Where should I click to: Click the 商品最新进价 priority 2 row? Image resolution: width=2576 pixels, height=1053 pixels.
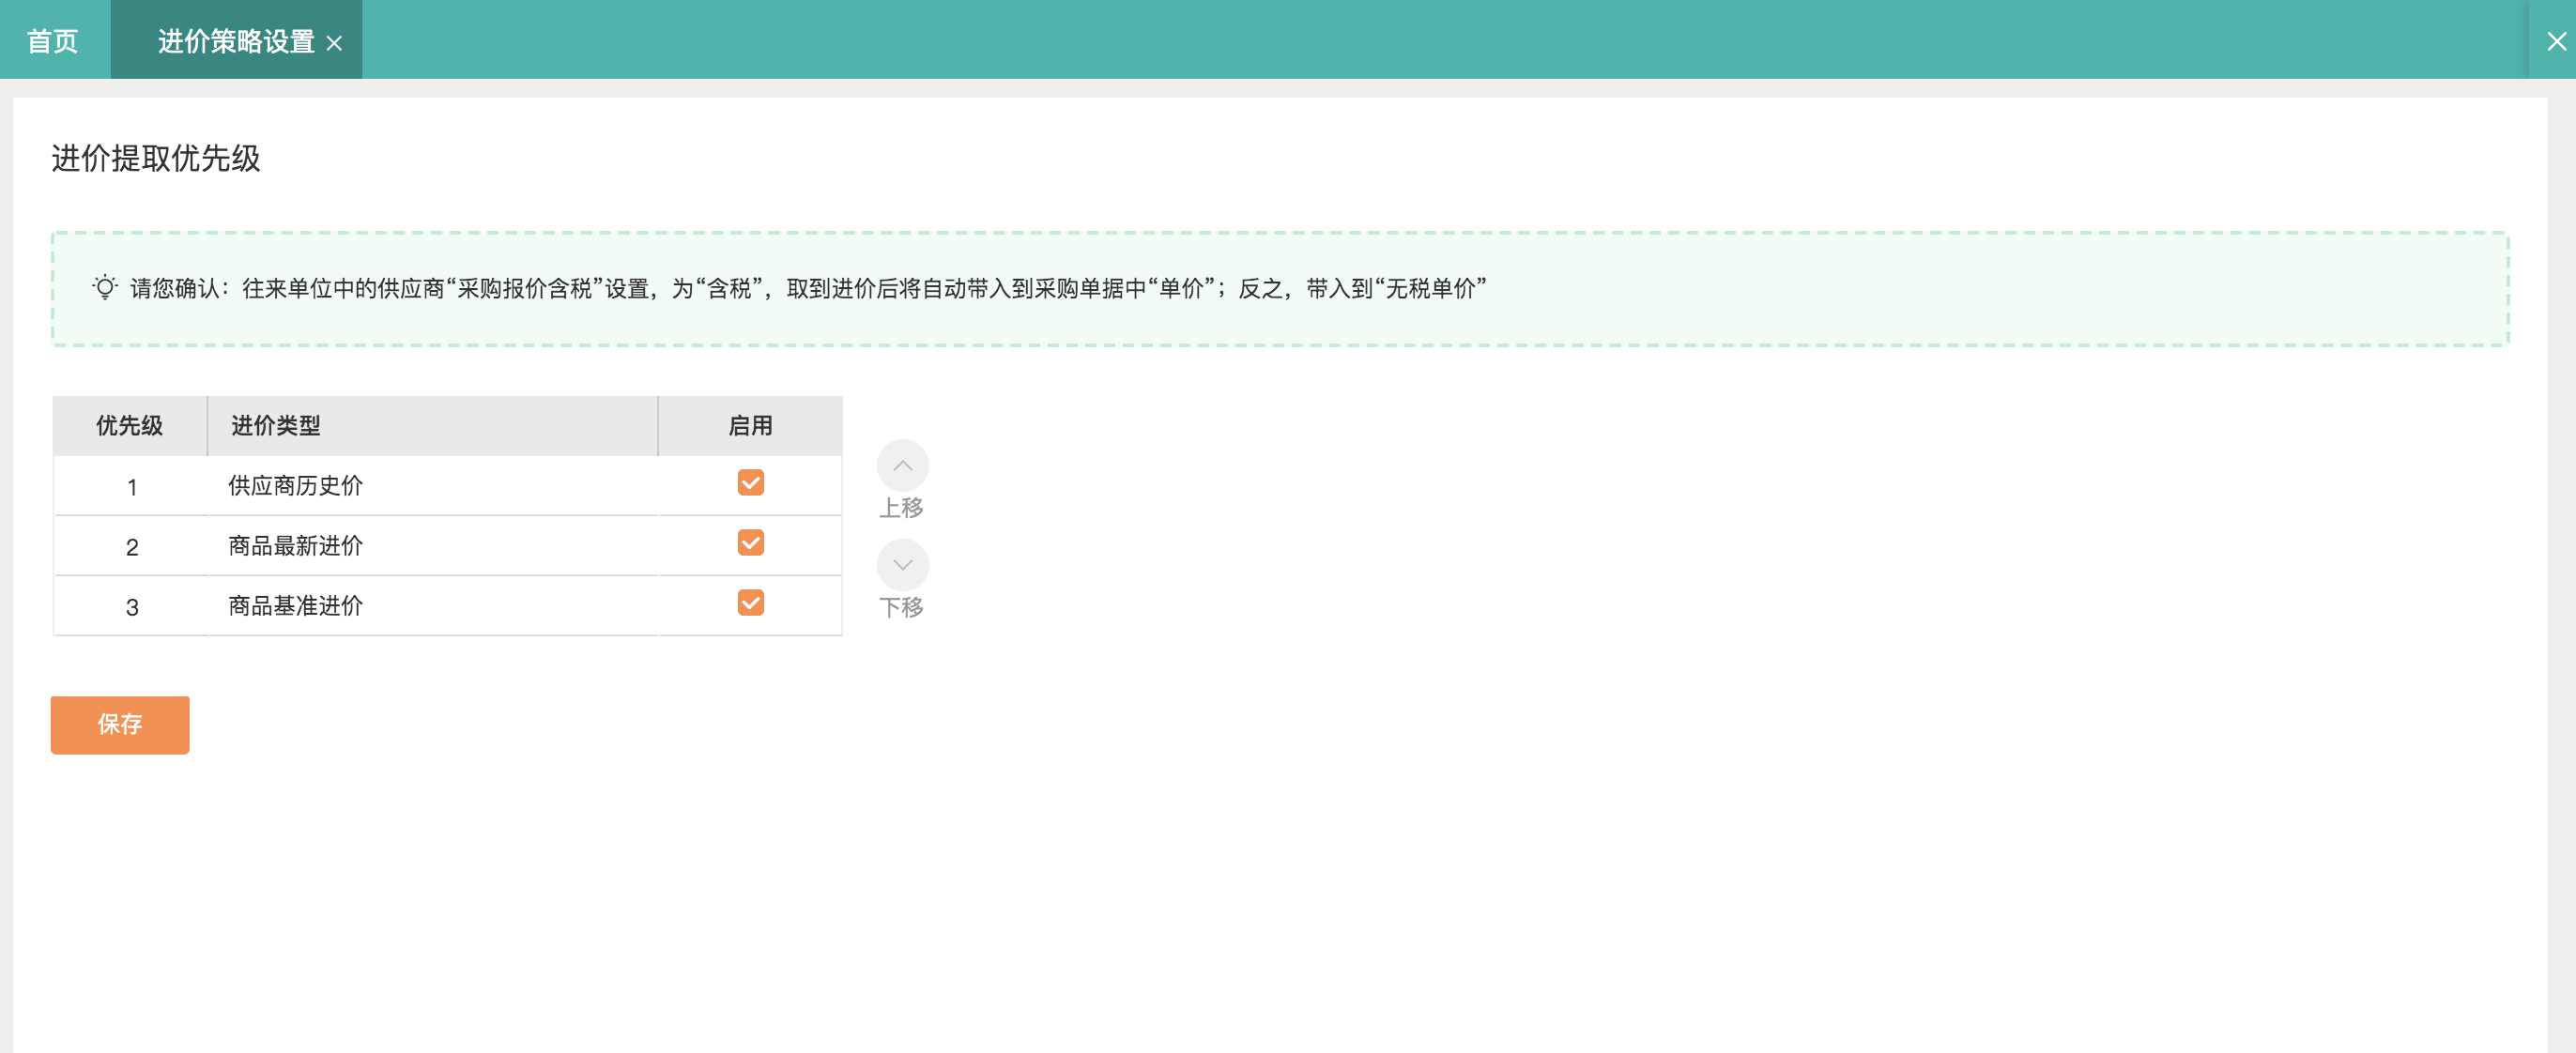click(443, 545)
